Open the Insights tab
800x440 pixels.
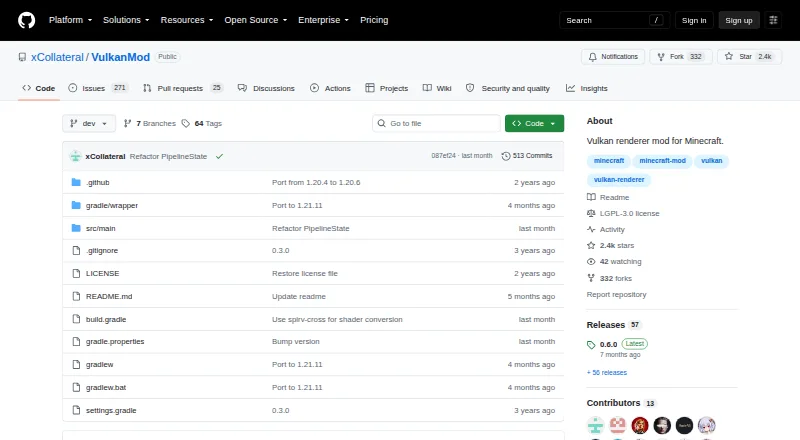coord(587,88)
